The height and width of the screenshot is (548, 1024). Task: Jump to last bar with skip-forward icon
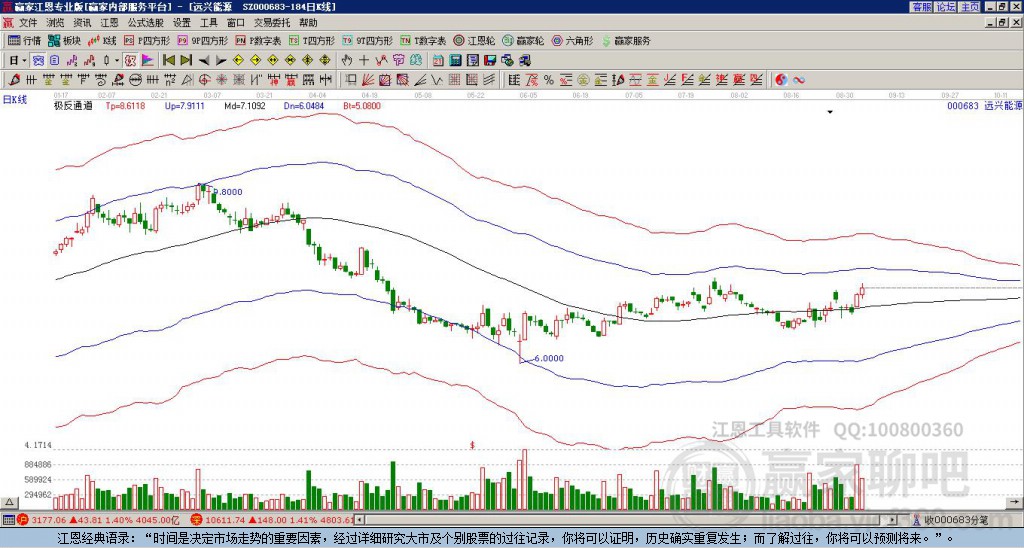click(185, 60)
